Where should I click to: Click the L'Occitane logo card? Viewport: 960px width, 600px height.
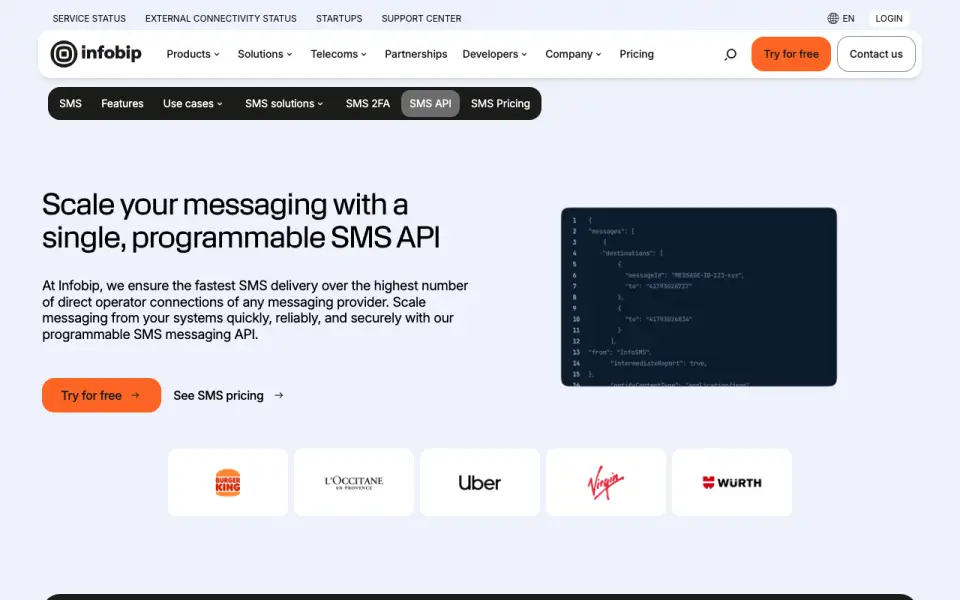coord(354,482)
